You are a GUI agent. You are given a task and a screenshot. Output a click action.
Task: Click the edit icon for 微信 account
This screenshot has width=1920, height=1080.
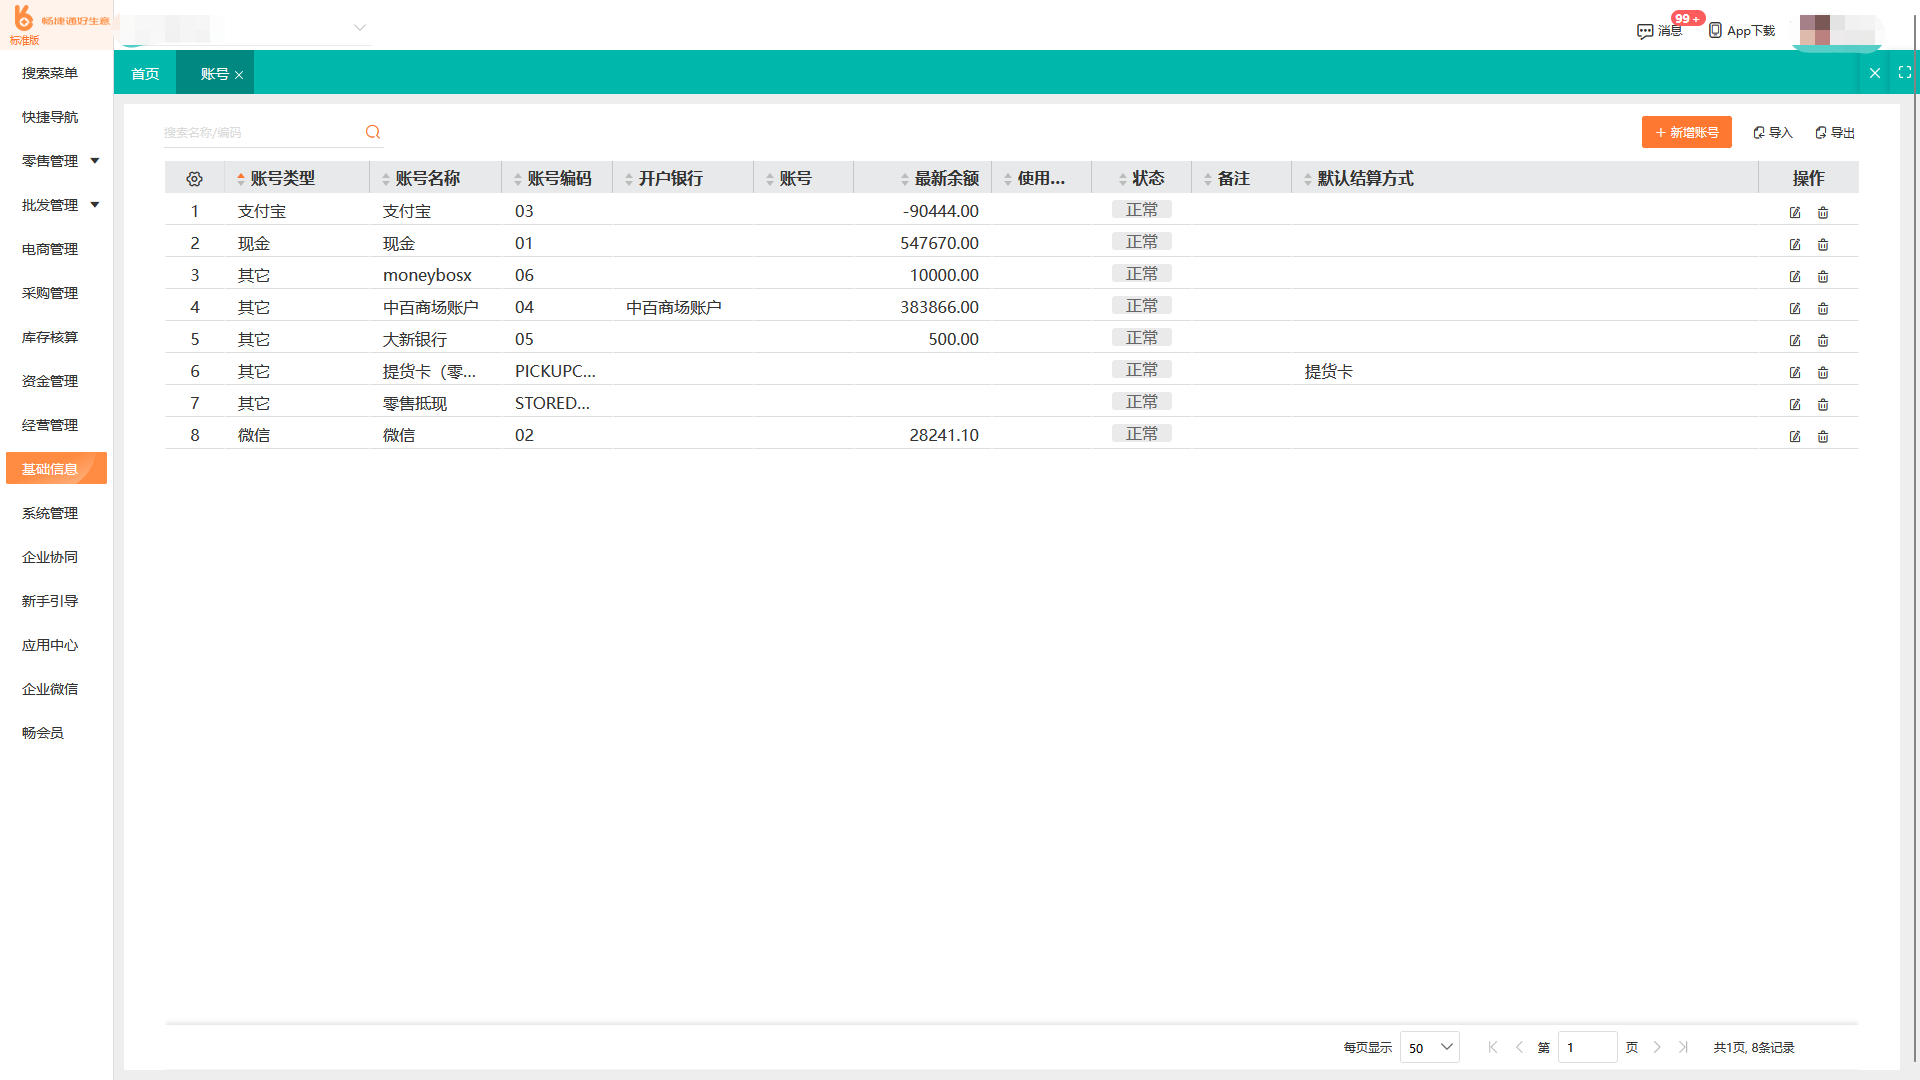pyautogui.click(x=1795, y=435)
